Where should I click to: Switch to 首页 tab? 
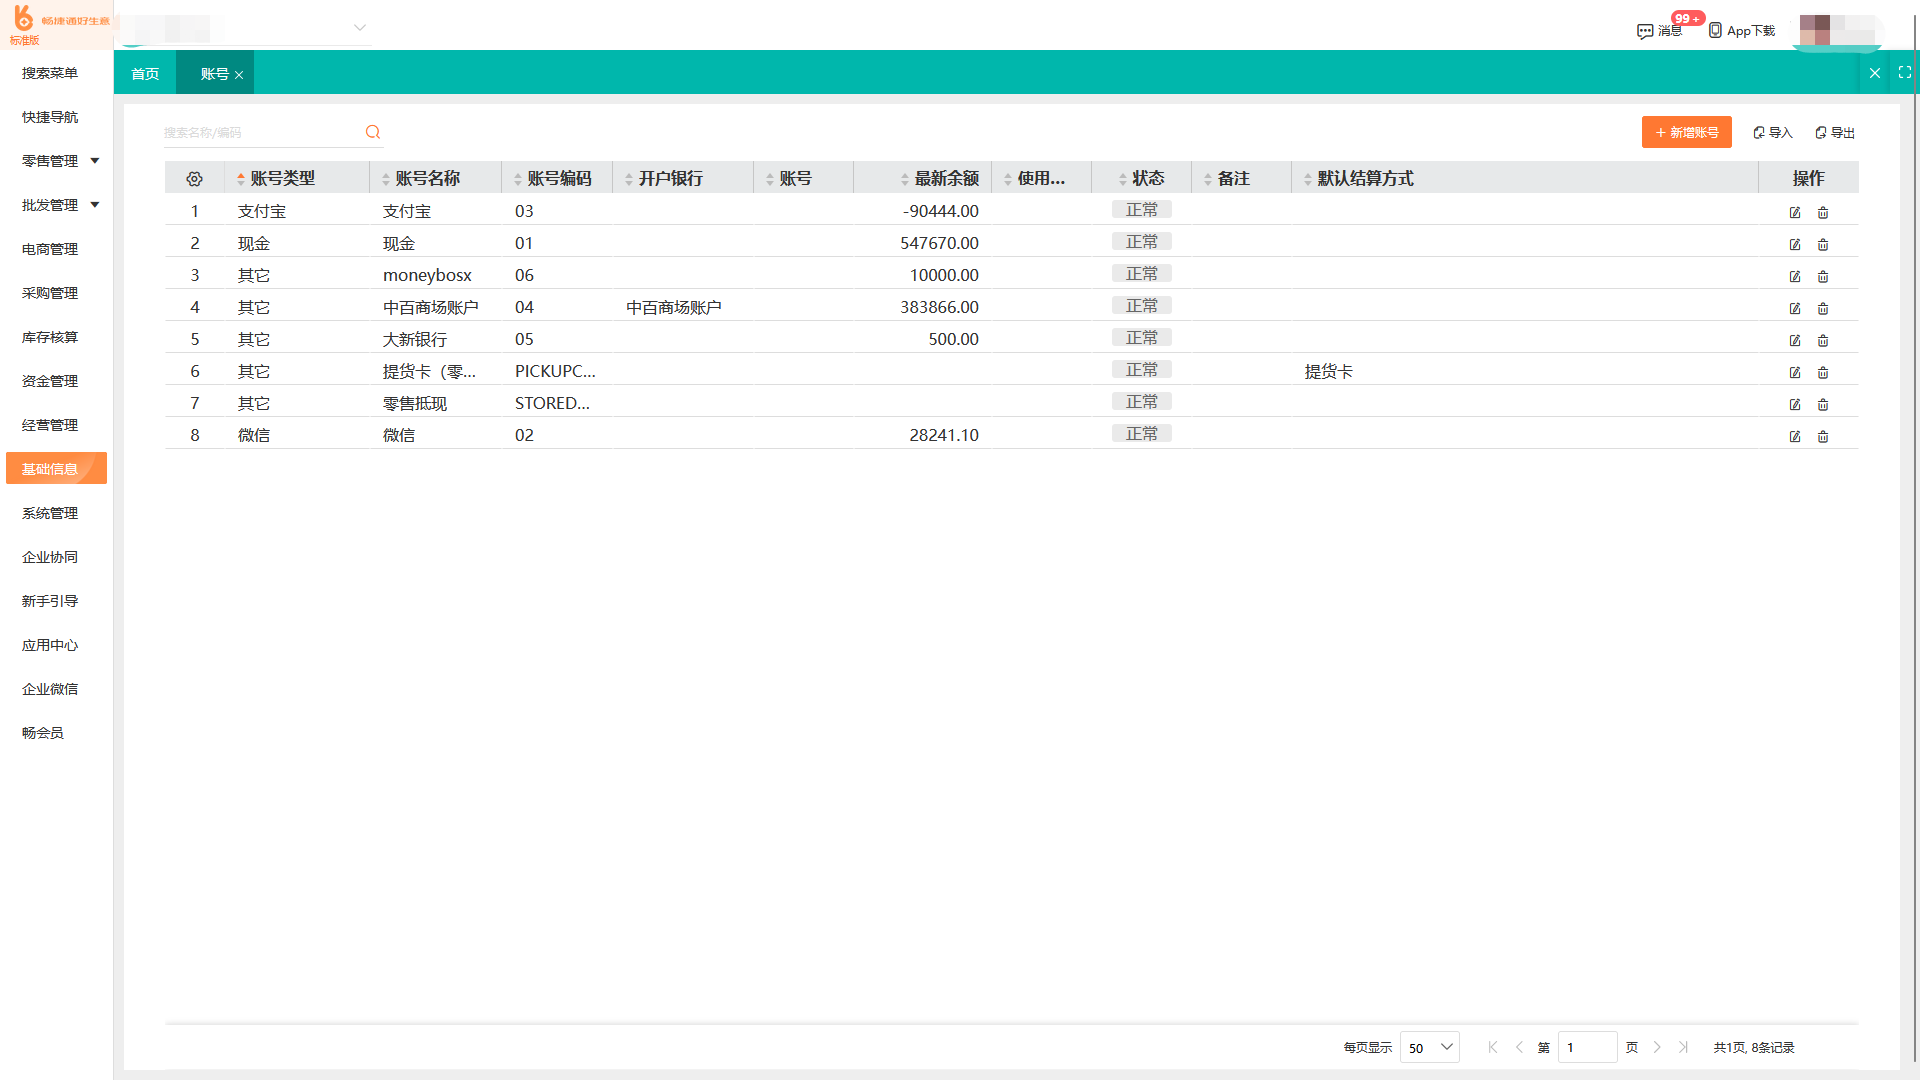[x=146, y=74]
